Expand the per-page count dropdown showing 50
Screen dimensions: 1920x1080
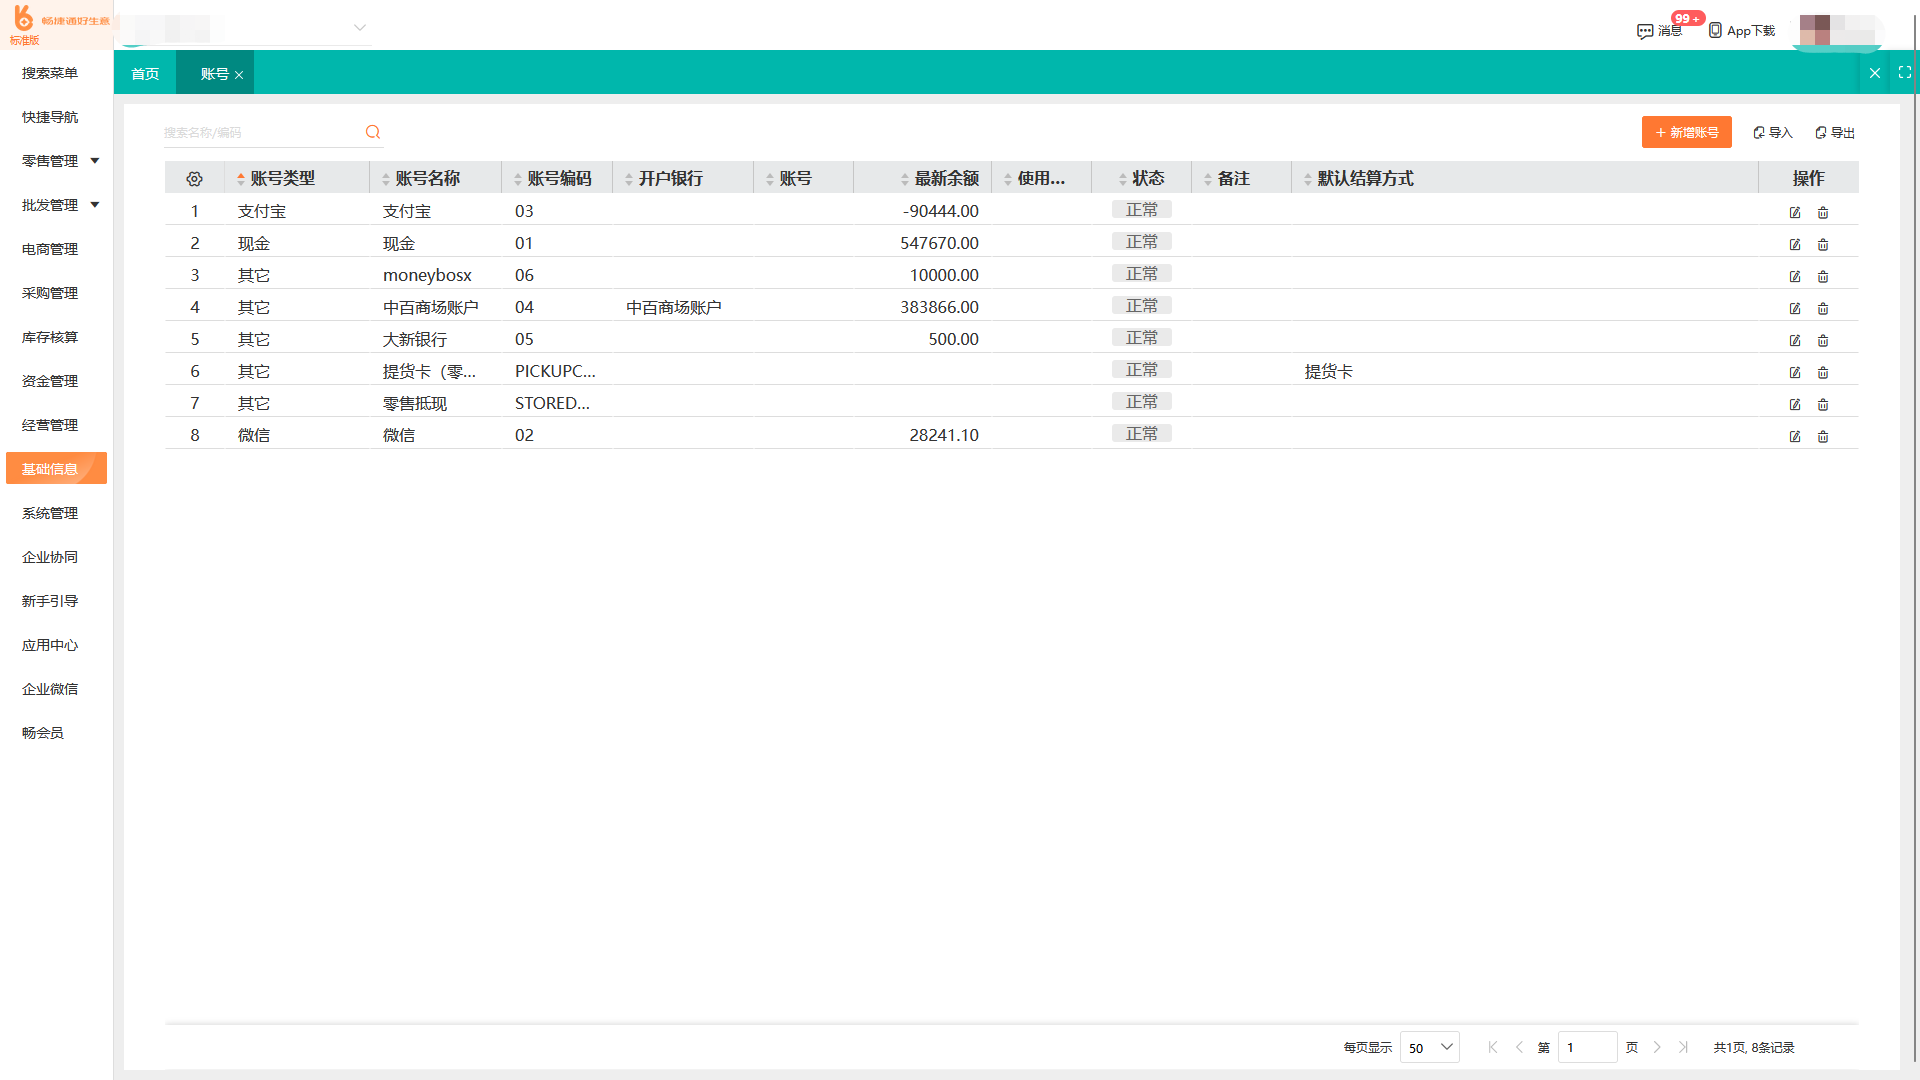point(1428,1047)
